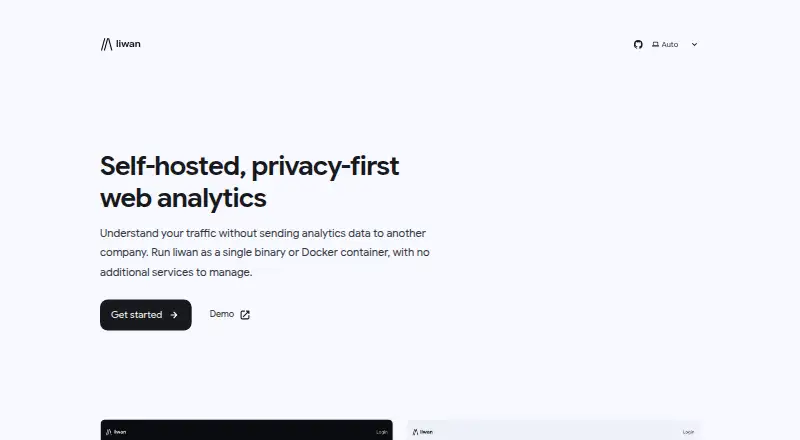This screenshot has height=440, width=800.
Task: Click the 'web analytics' heading line
Action: pyautogui.click(x=183, y=198)
